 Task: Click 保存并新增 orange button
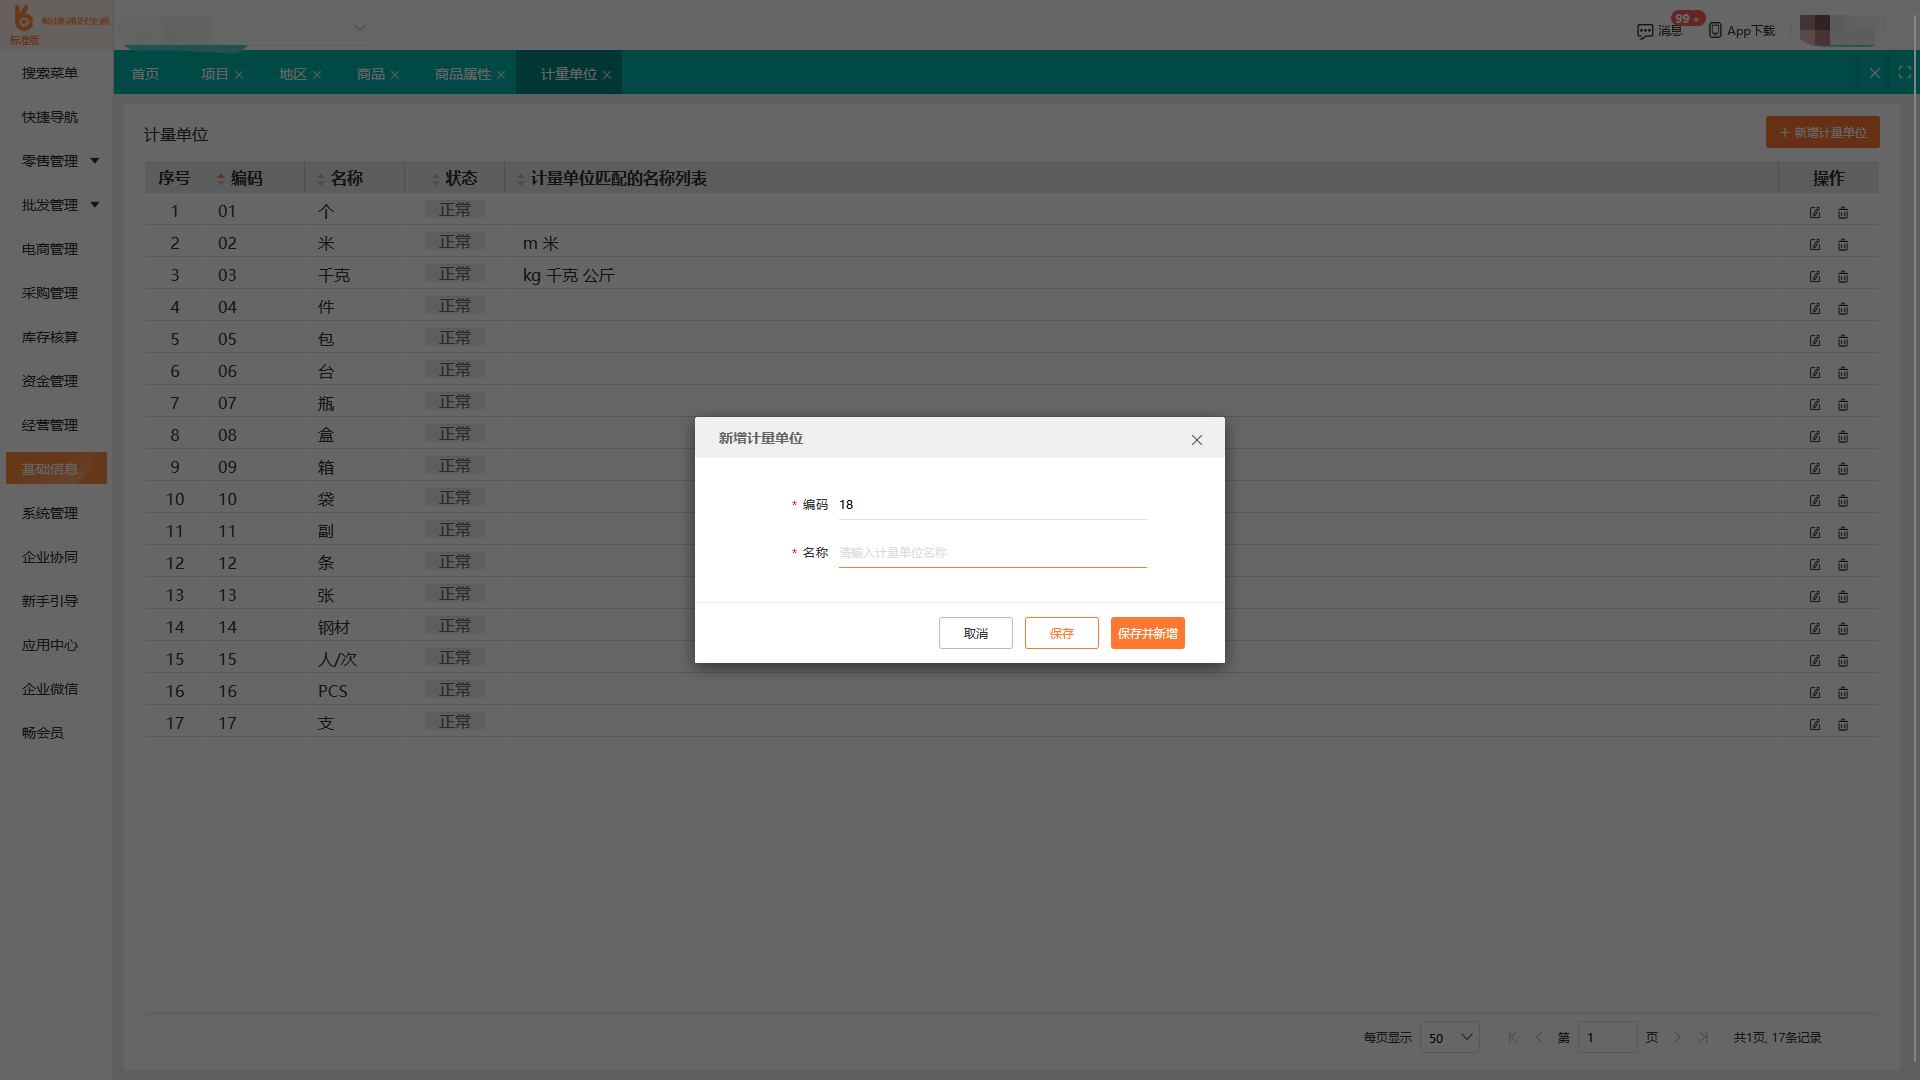[x=1146, y=633]
